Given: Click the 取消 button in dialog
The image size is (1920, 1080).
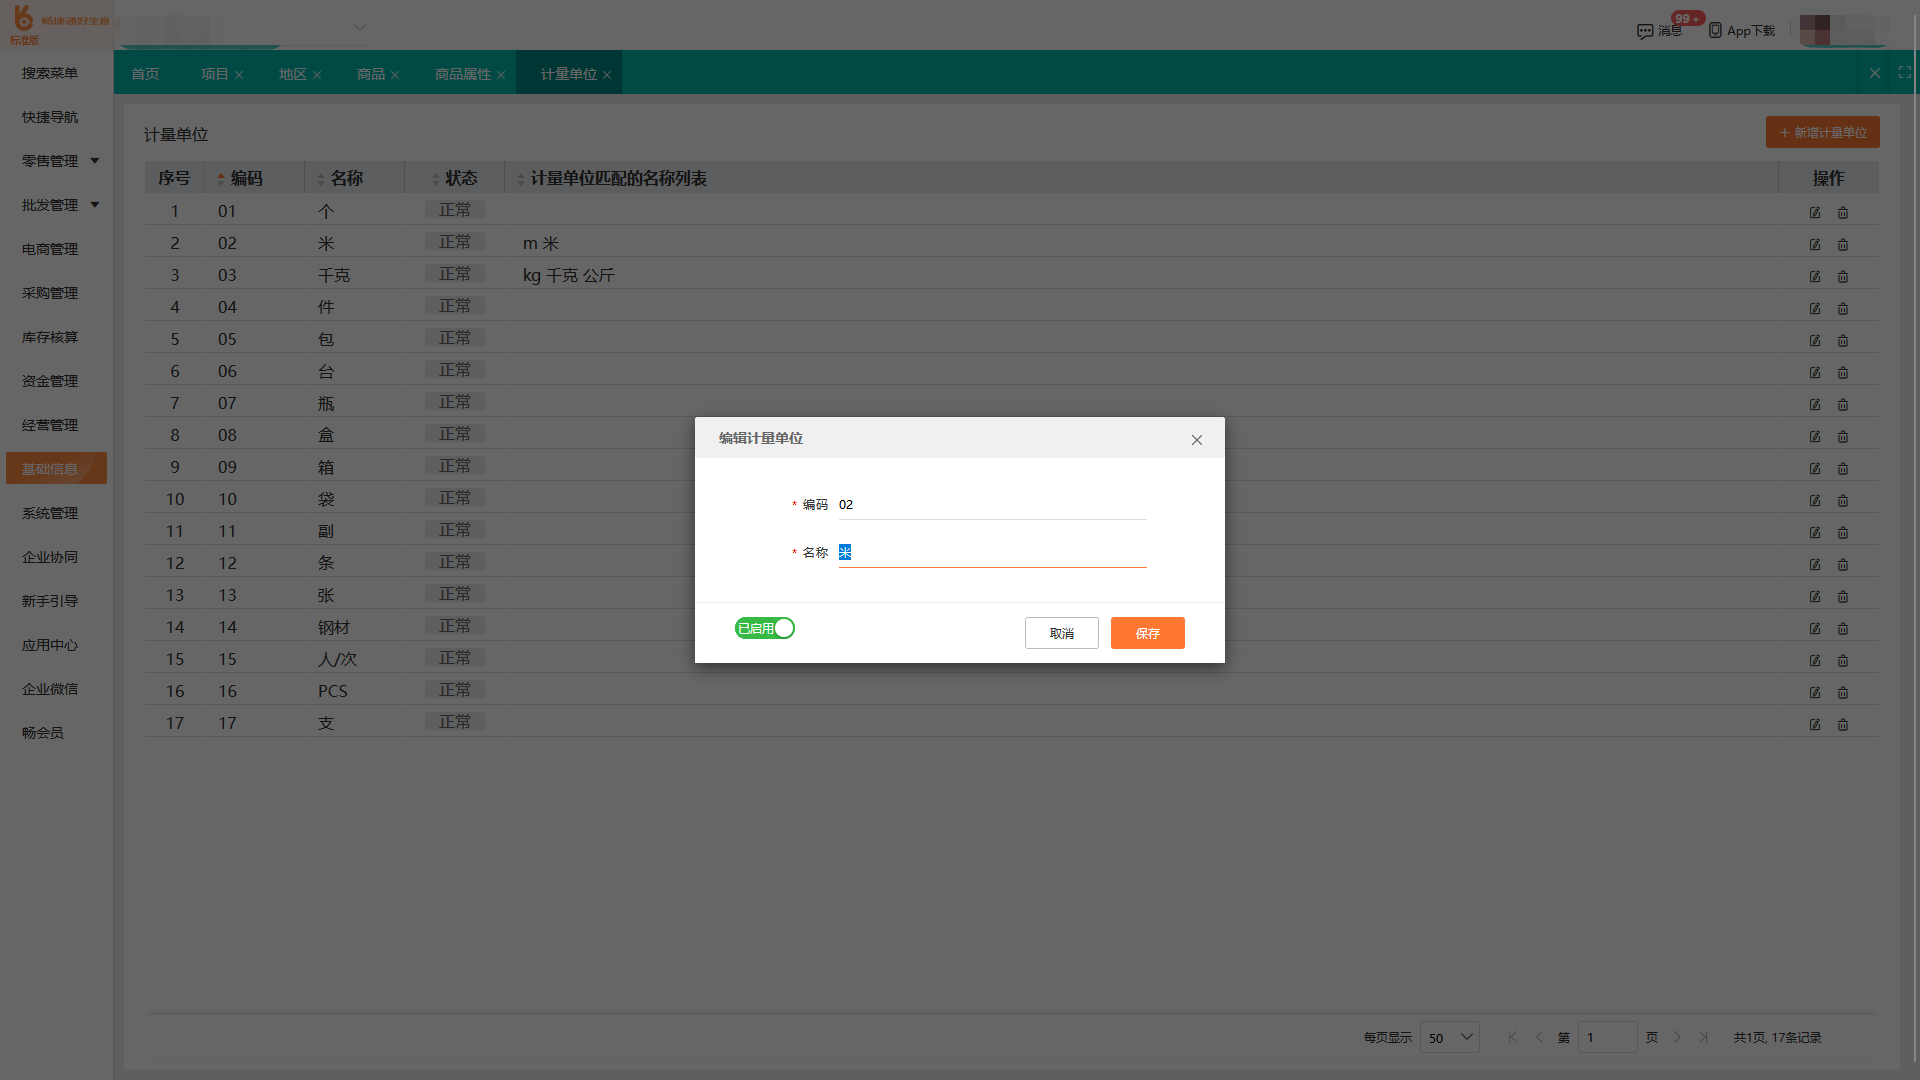Looking at the screenshot, I should (1062, 633).
